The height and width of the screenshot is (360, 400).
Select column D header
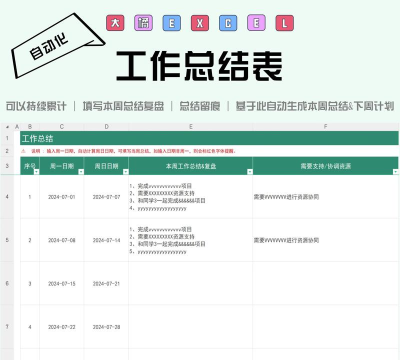(x=106, y=127)
